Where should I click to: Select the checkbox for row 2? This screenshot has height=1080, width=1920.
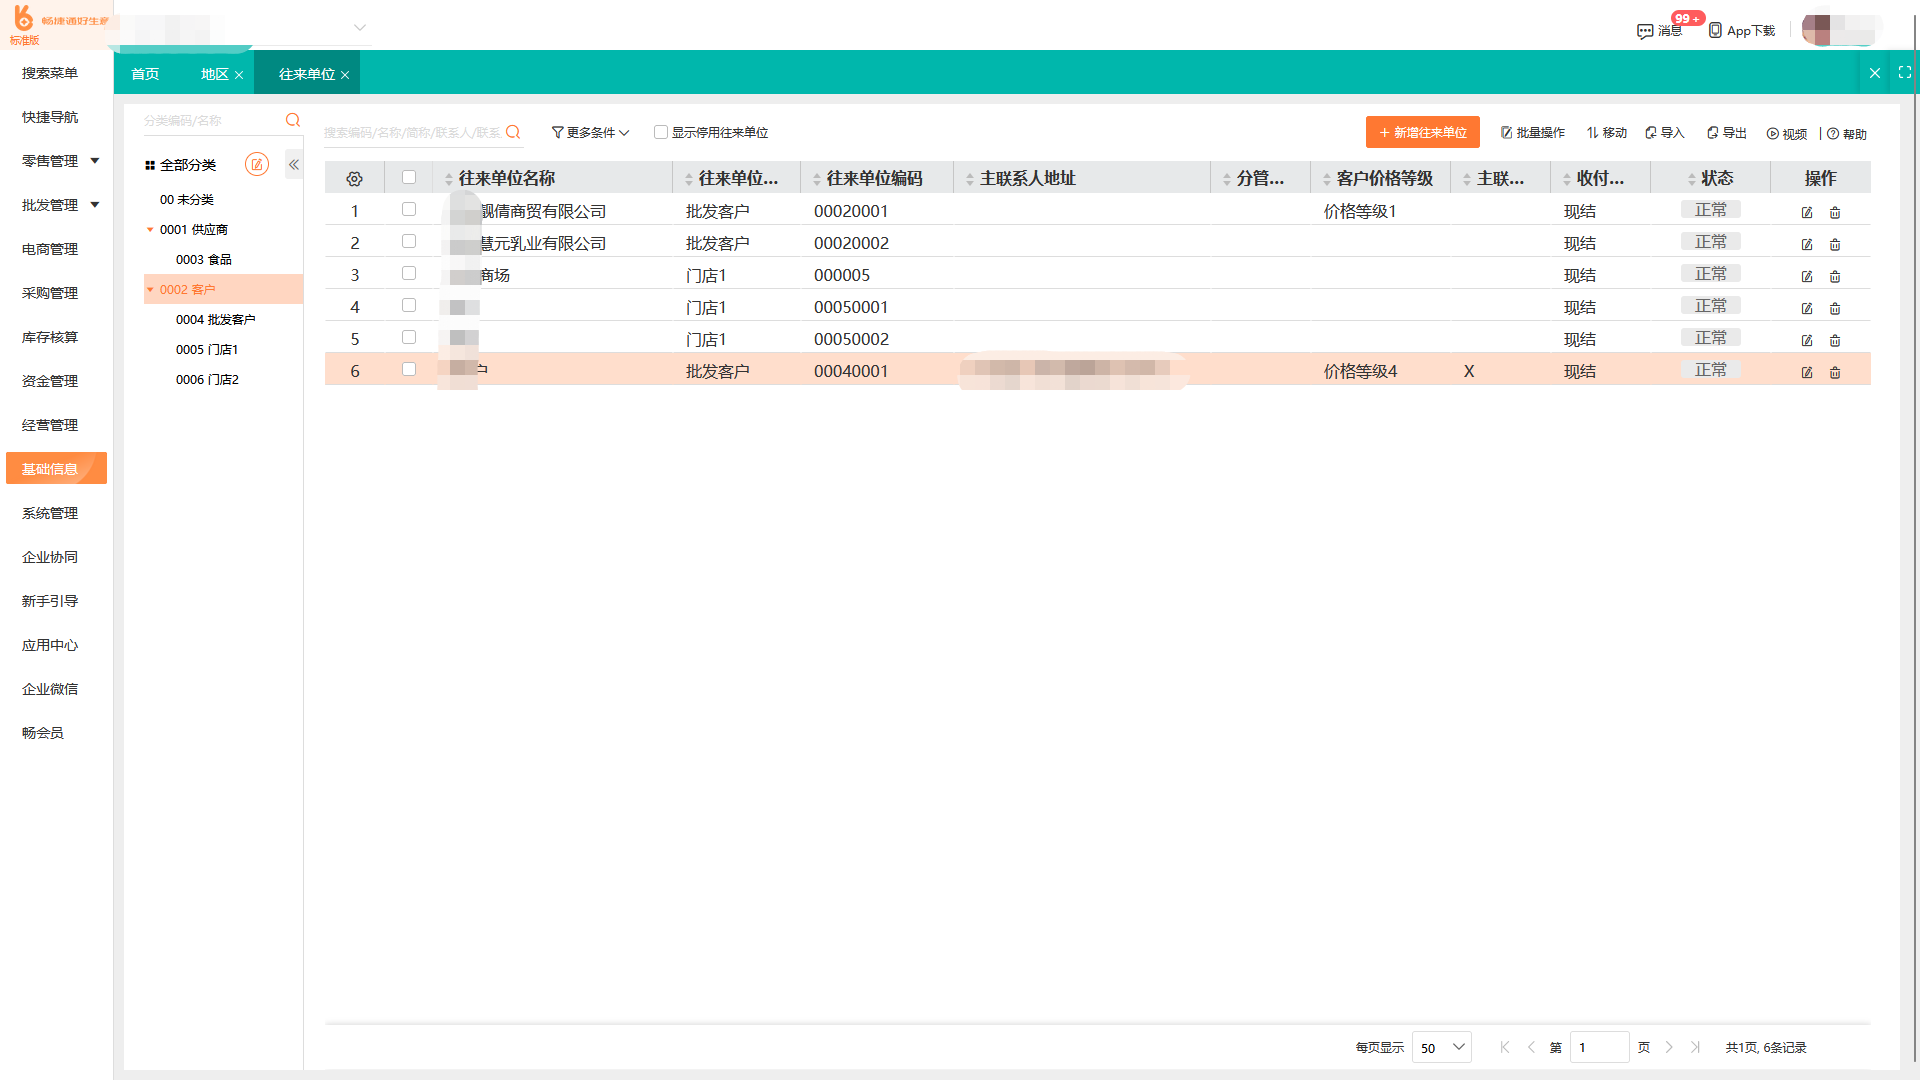tap(410, 243)
